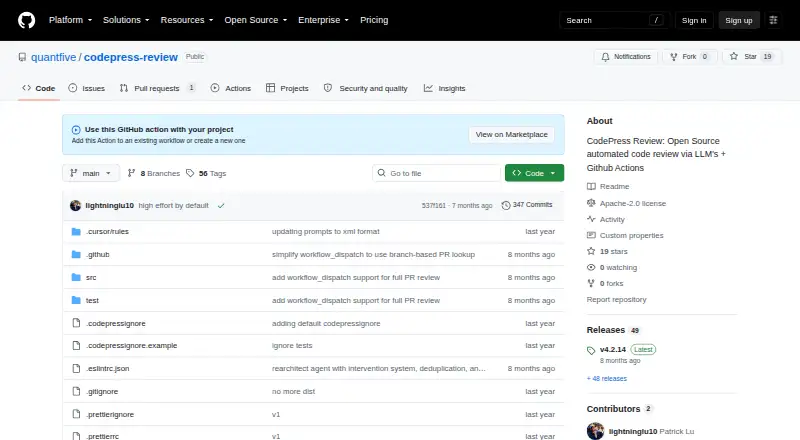Click the .cursor/rules folder icon
Screen dimensions: 800x440
[x=76, y=232]
